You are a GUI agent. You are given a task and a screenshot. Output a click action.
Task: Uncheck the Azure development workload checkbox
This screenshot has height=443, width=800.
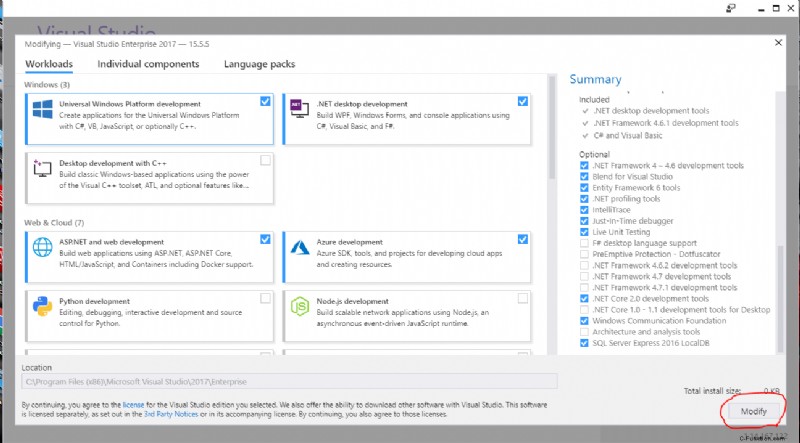[x=523, y=239]
